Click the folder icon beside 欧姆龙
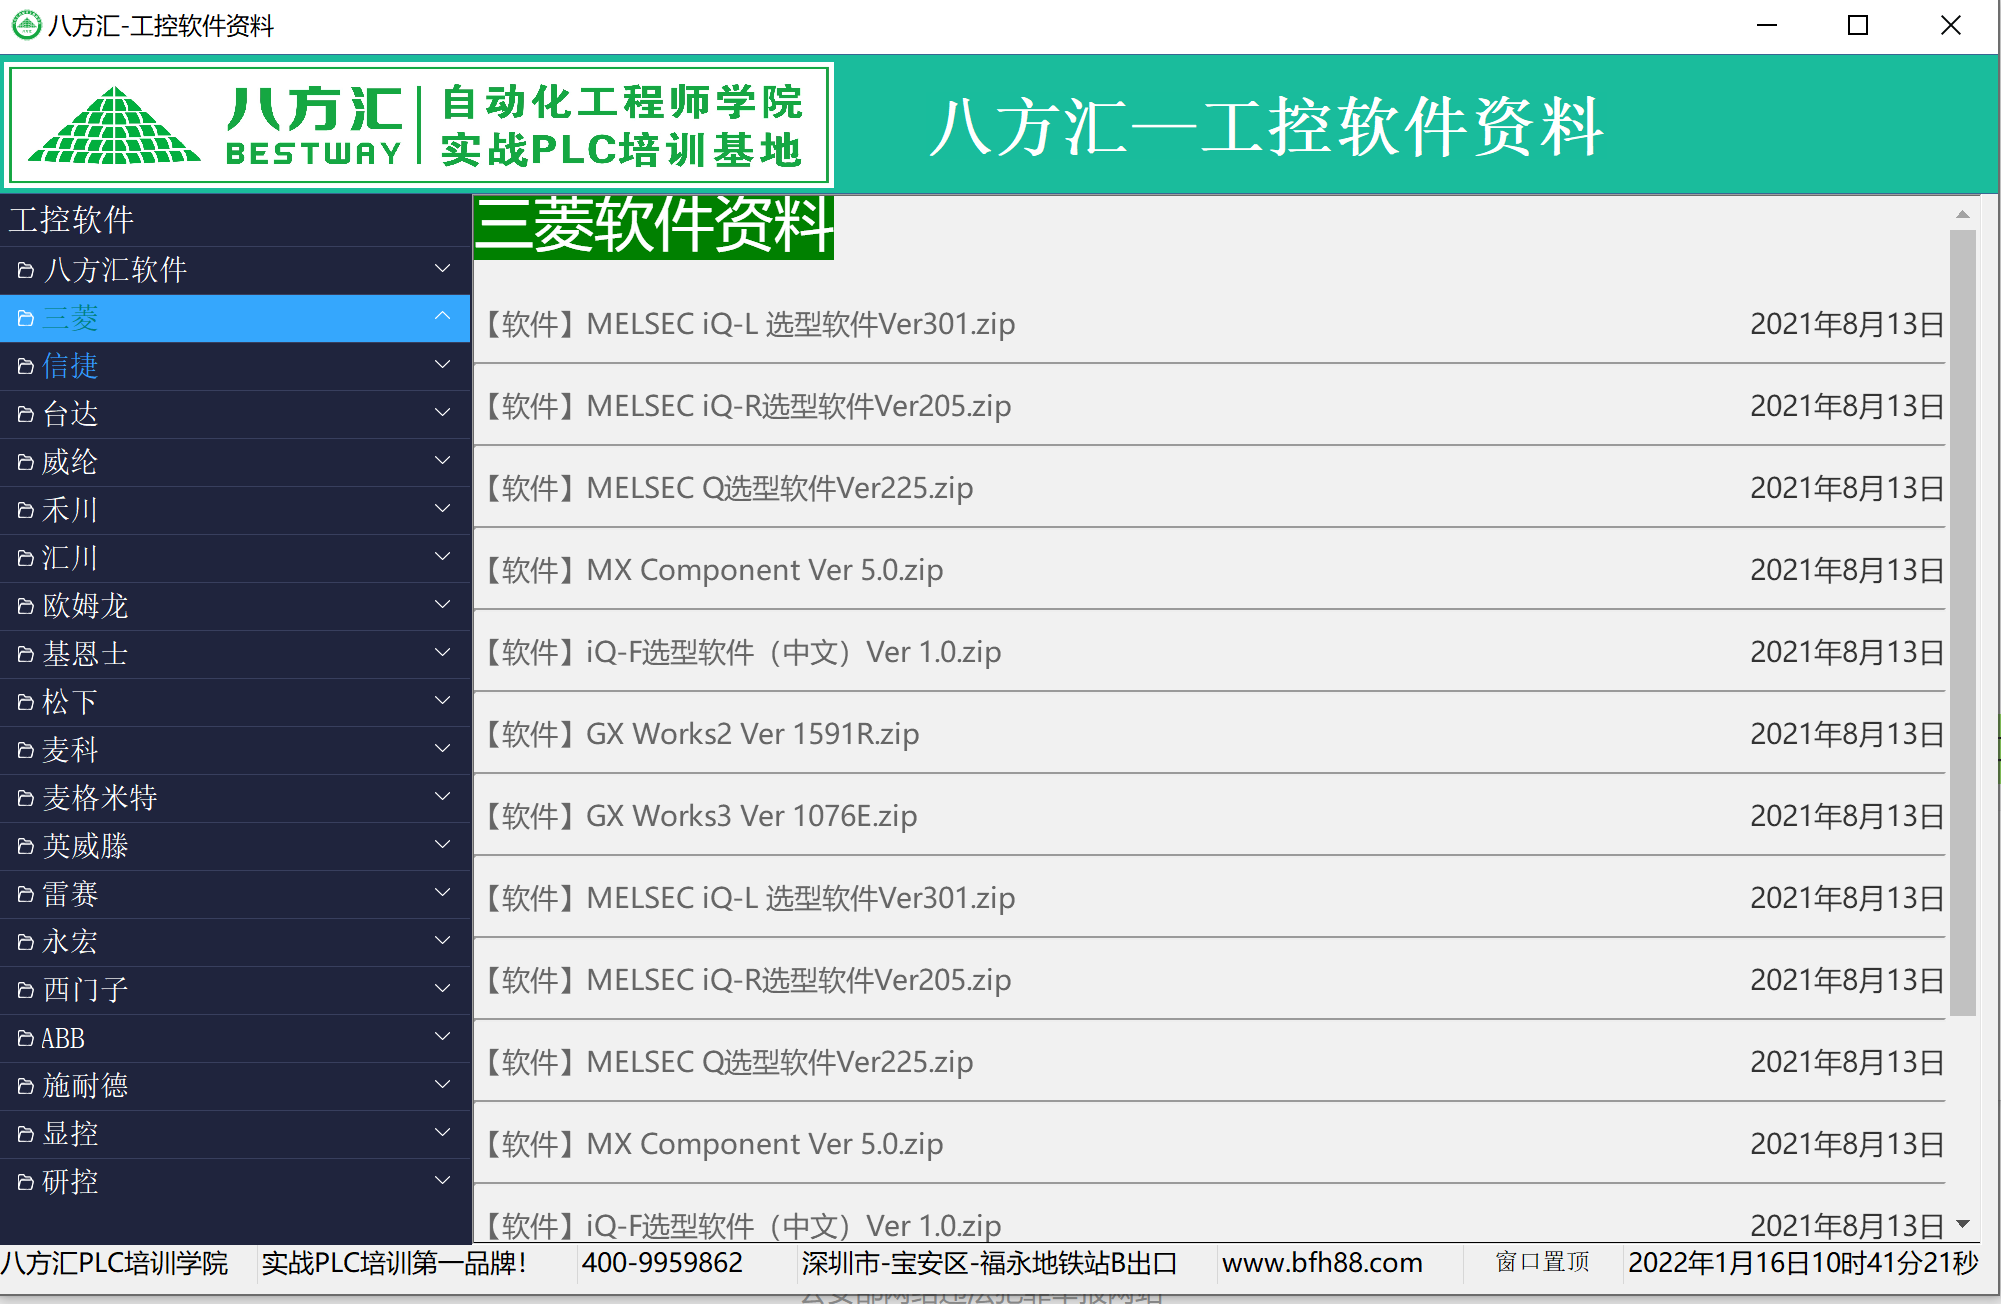The height and width of the screenshot is (1304, 2001). coord(24,605)
